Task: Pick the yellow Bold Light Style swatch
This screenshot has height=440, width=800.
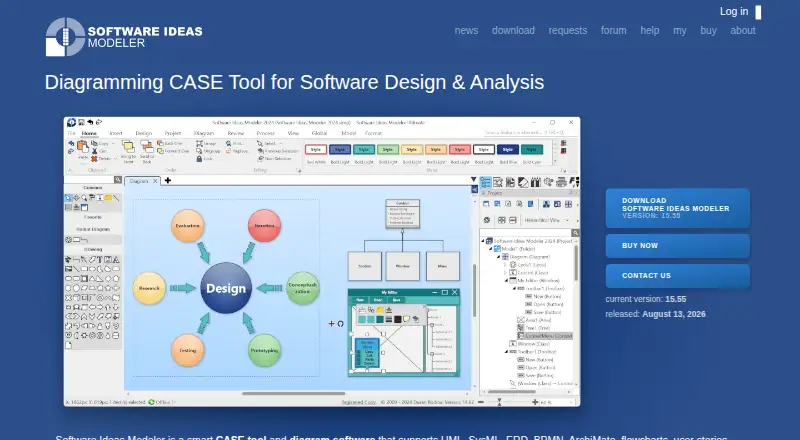Action: 412,150
